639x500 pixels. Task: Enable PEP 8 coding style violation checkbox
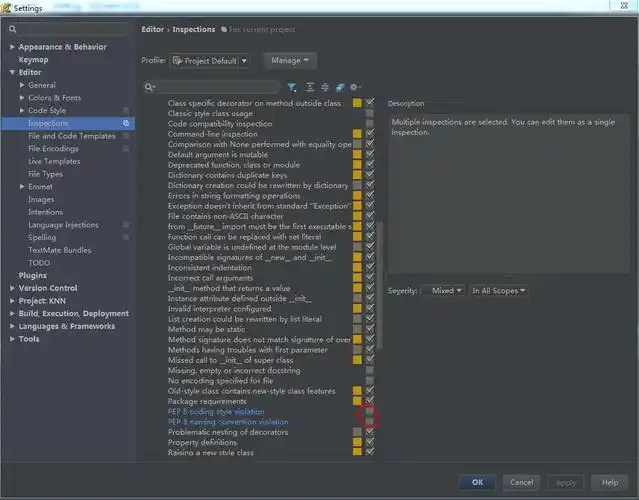pyautogui.click(x=369, y=411)
